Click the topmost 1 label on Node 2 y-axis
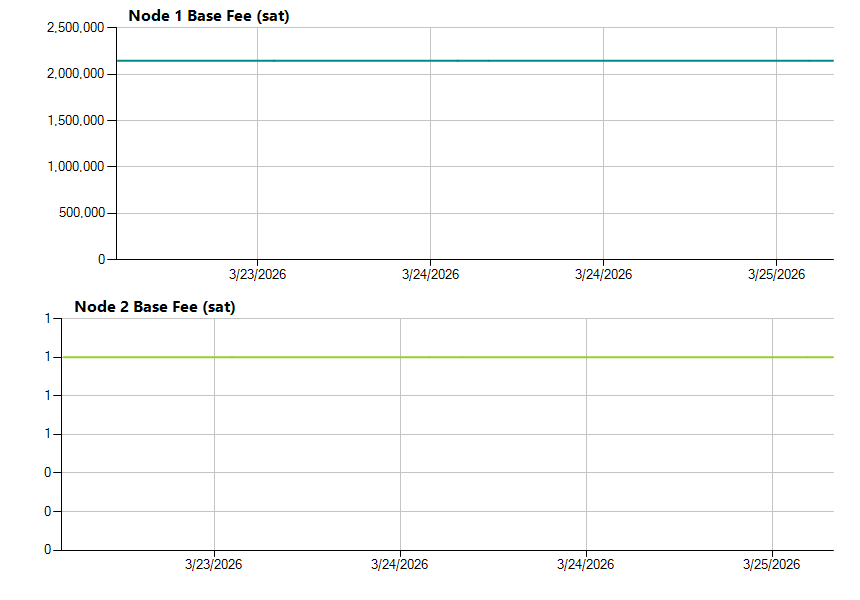This screenshot has width=860, height=600. pyautogui.click(x=47, y=319)
